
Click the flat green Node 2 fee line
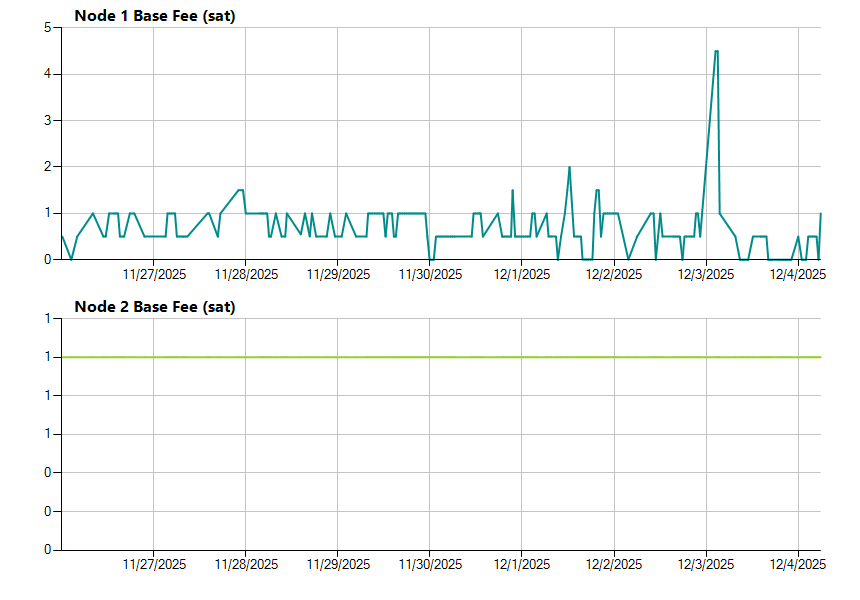click(x=440, y=357)
